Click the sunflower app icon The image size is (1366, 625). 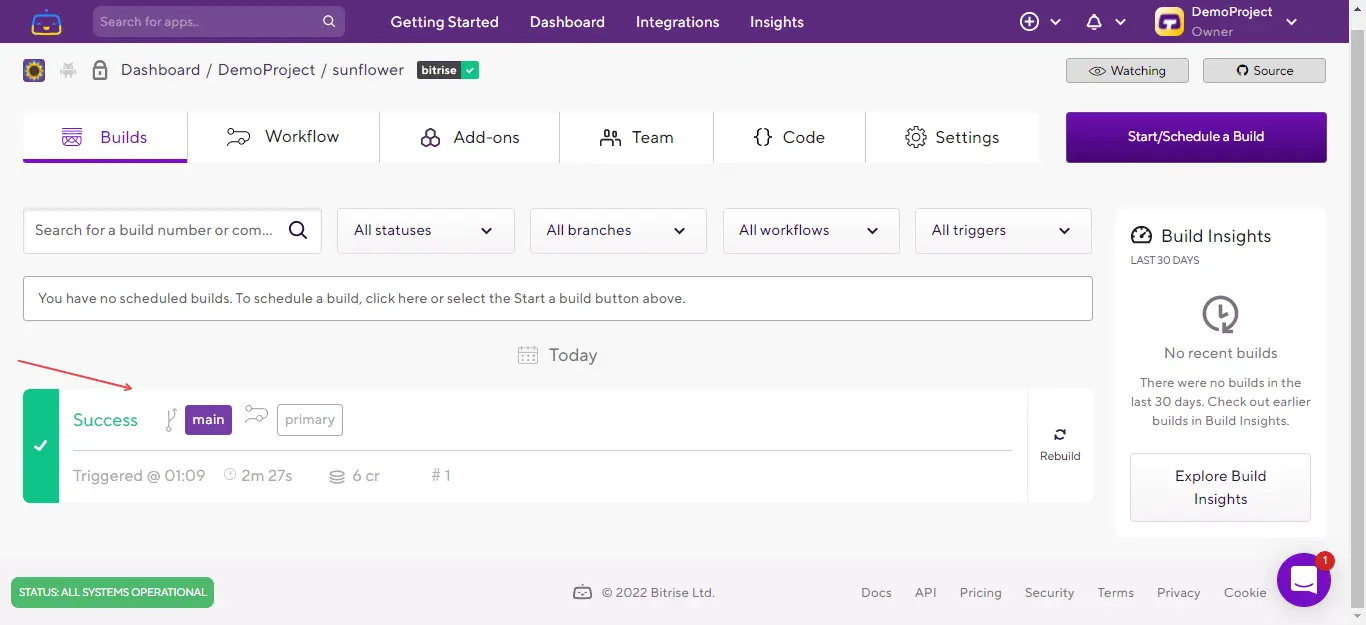[x=34, y=70]
